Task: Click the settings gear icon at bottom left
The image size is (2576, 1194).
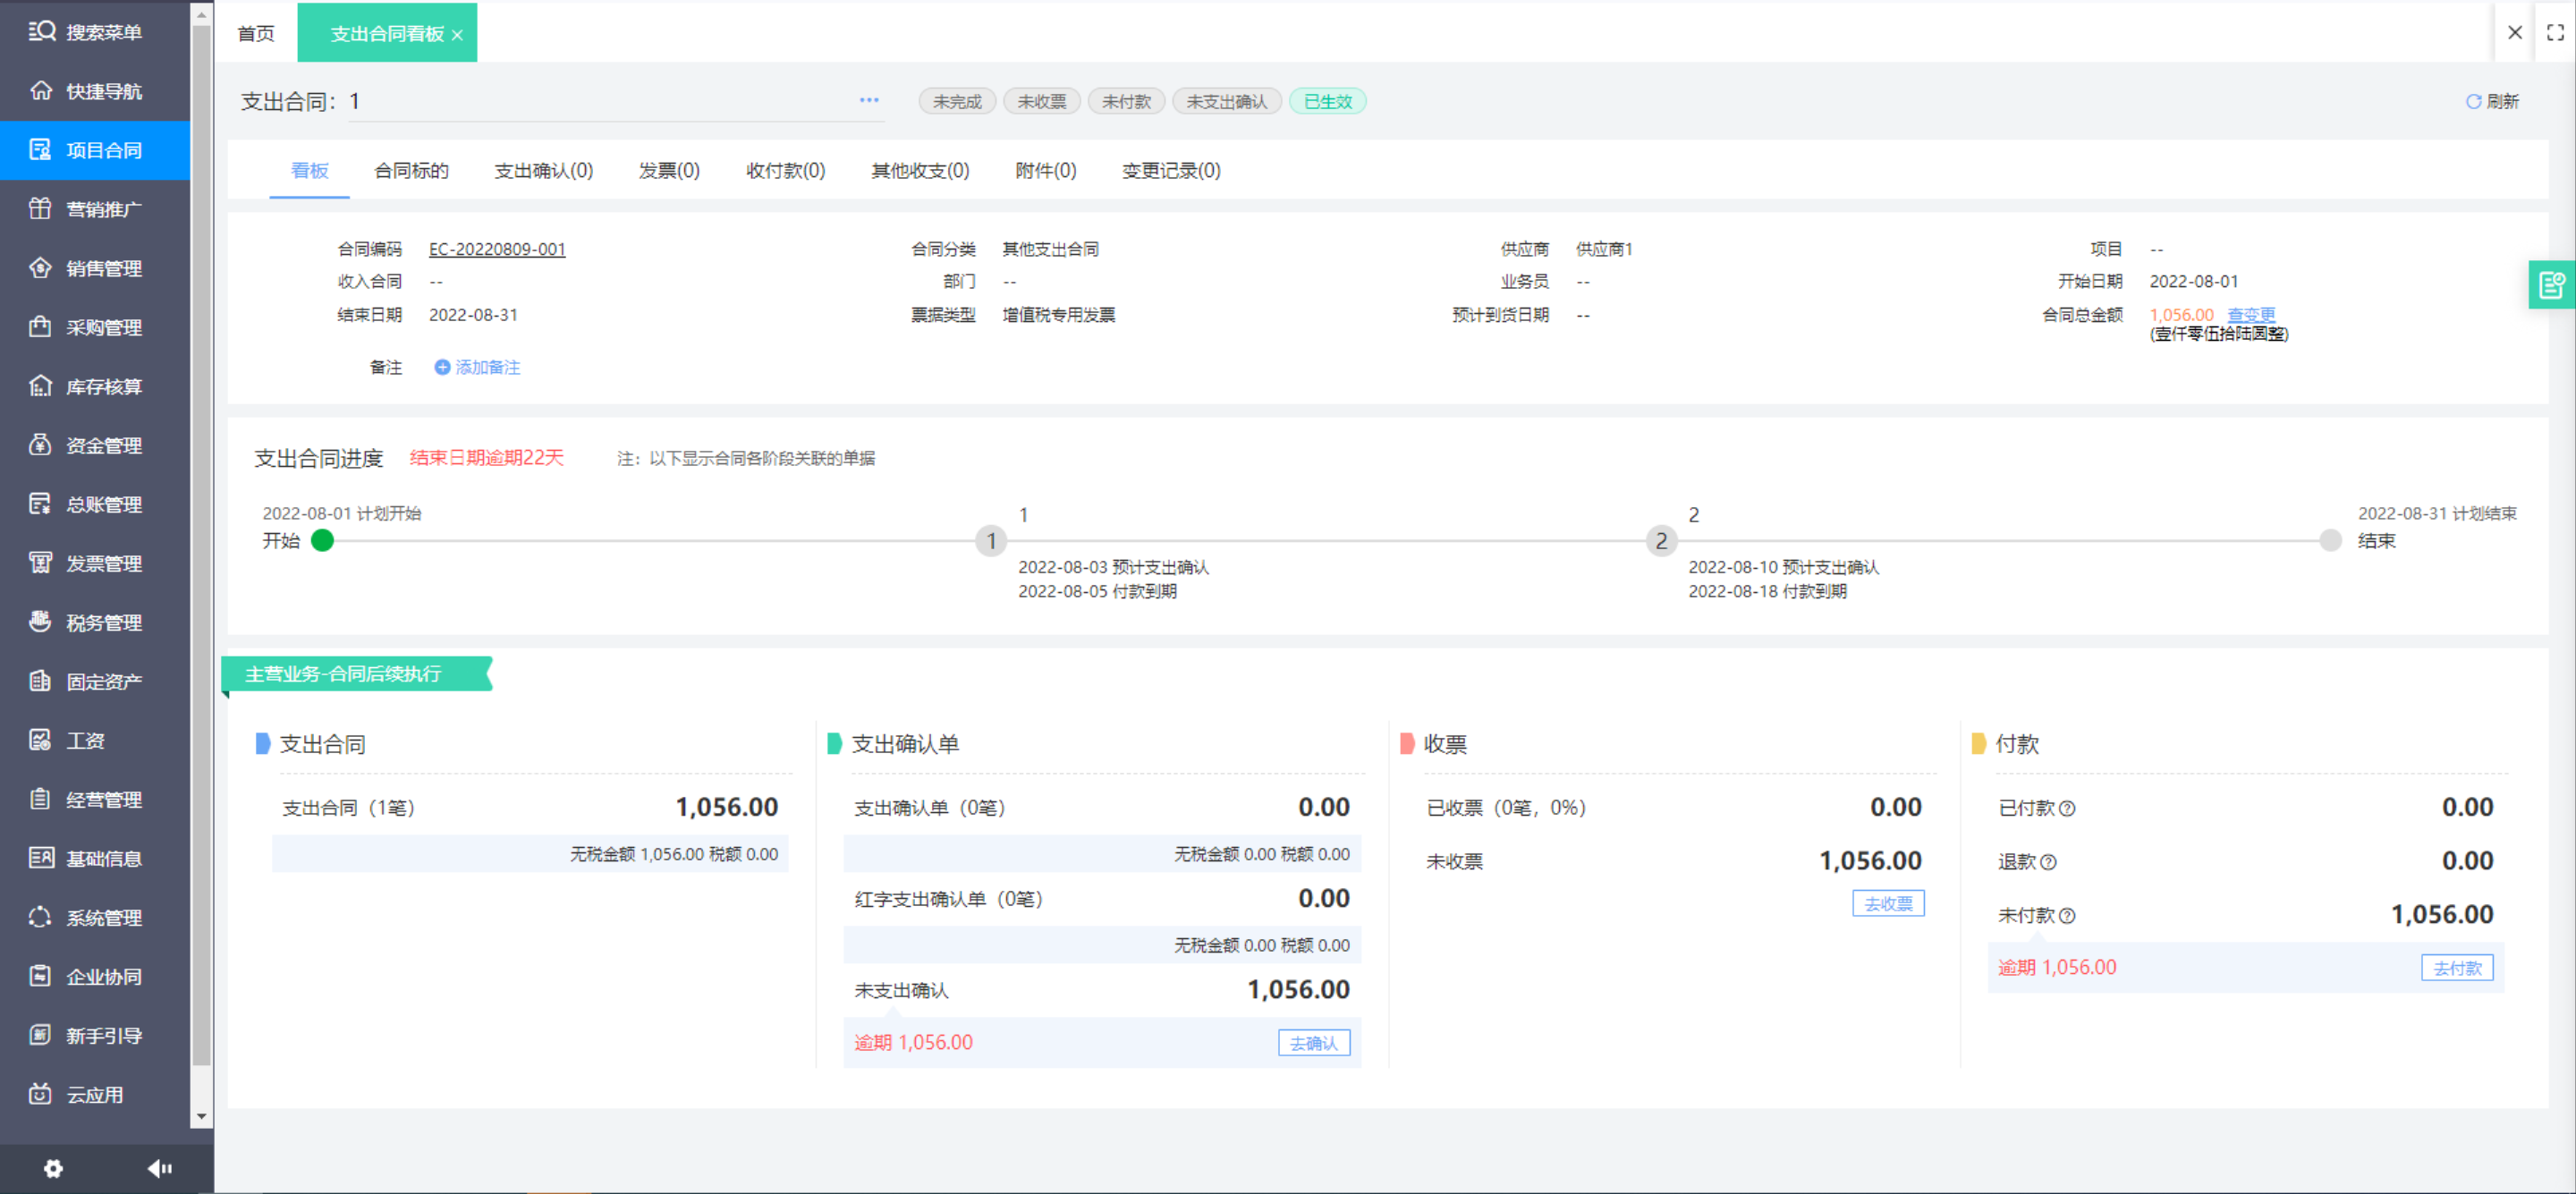Action: point(49,1168)
